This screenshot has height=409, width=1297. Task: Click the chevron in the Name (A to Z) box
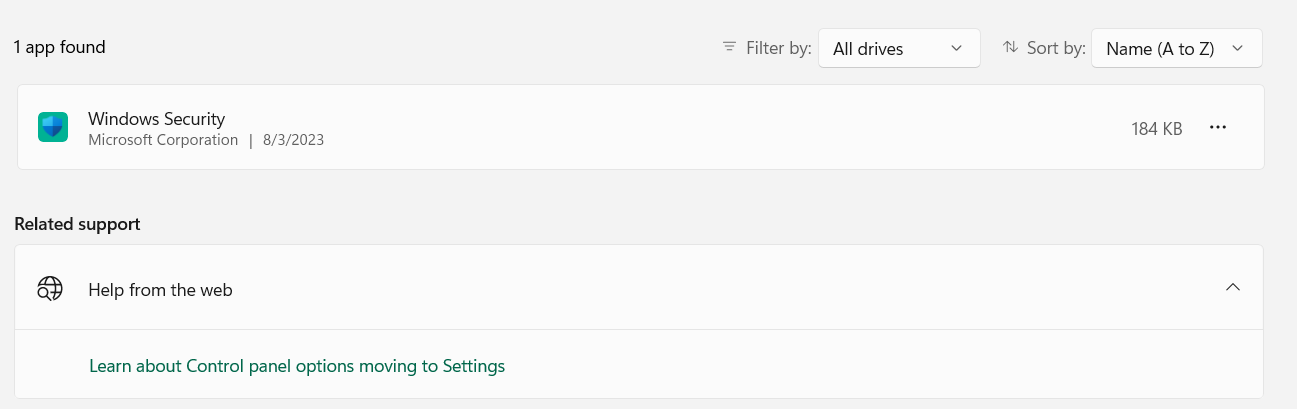pyautogui.click(x=1238, y=48)
